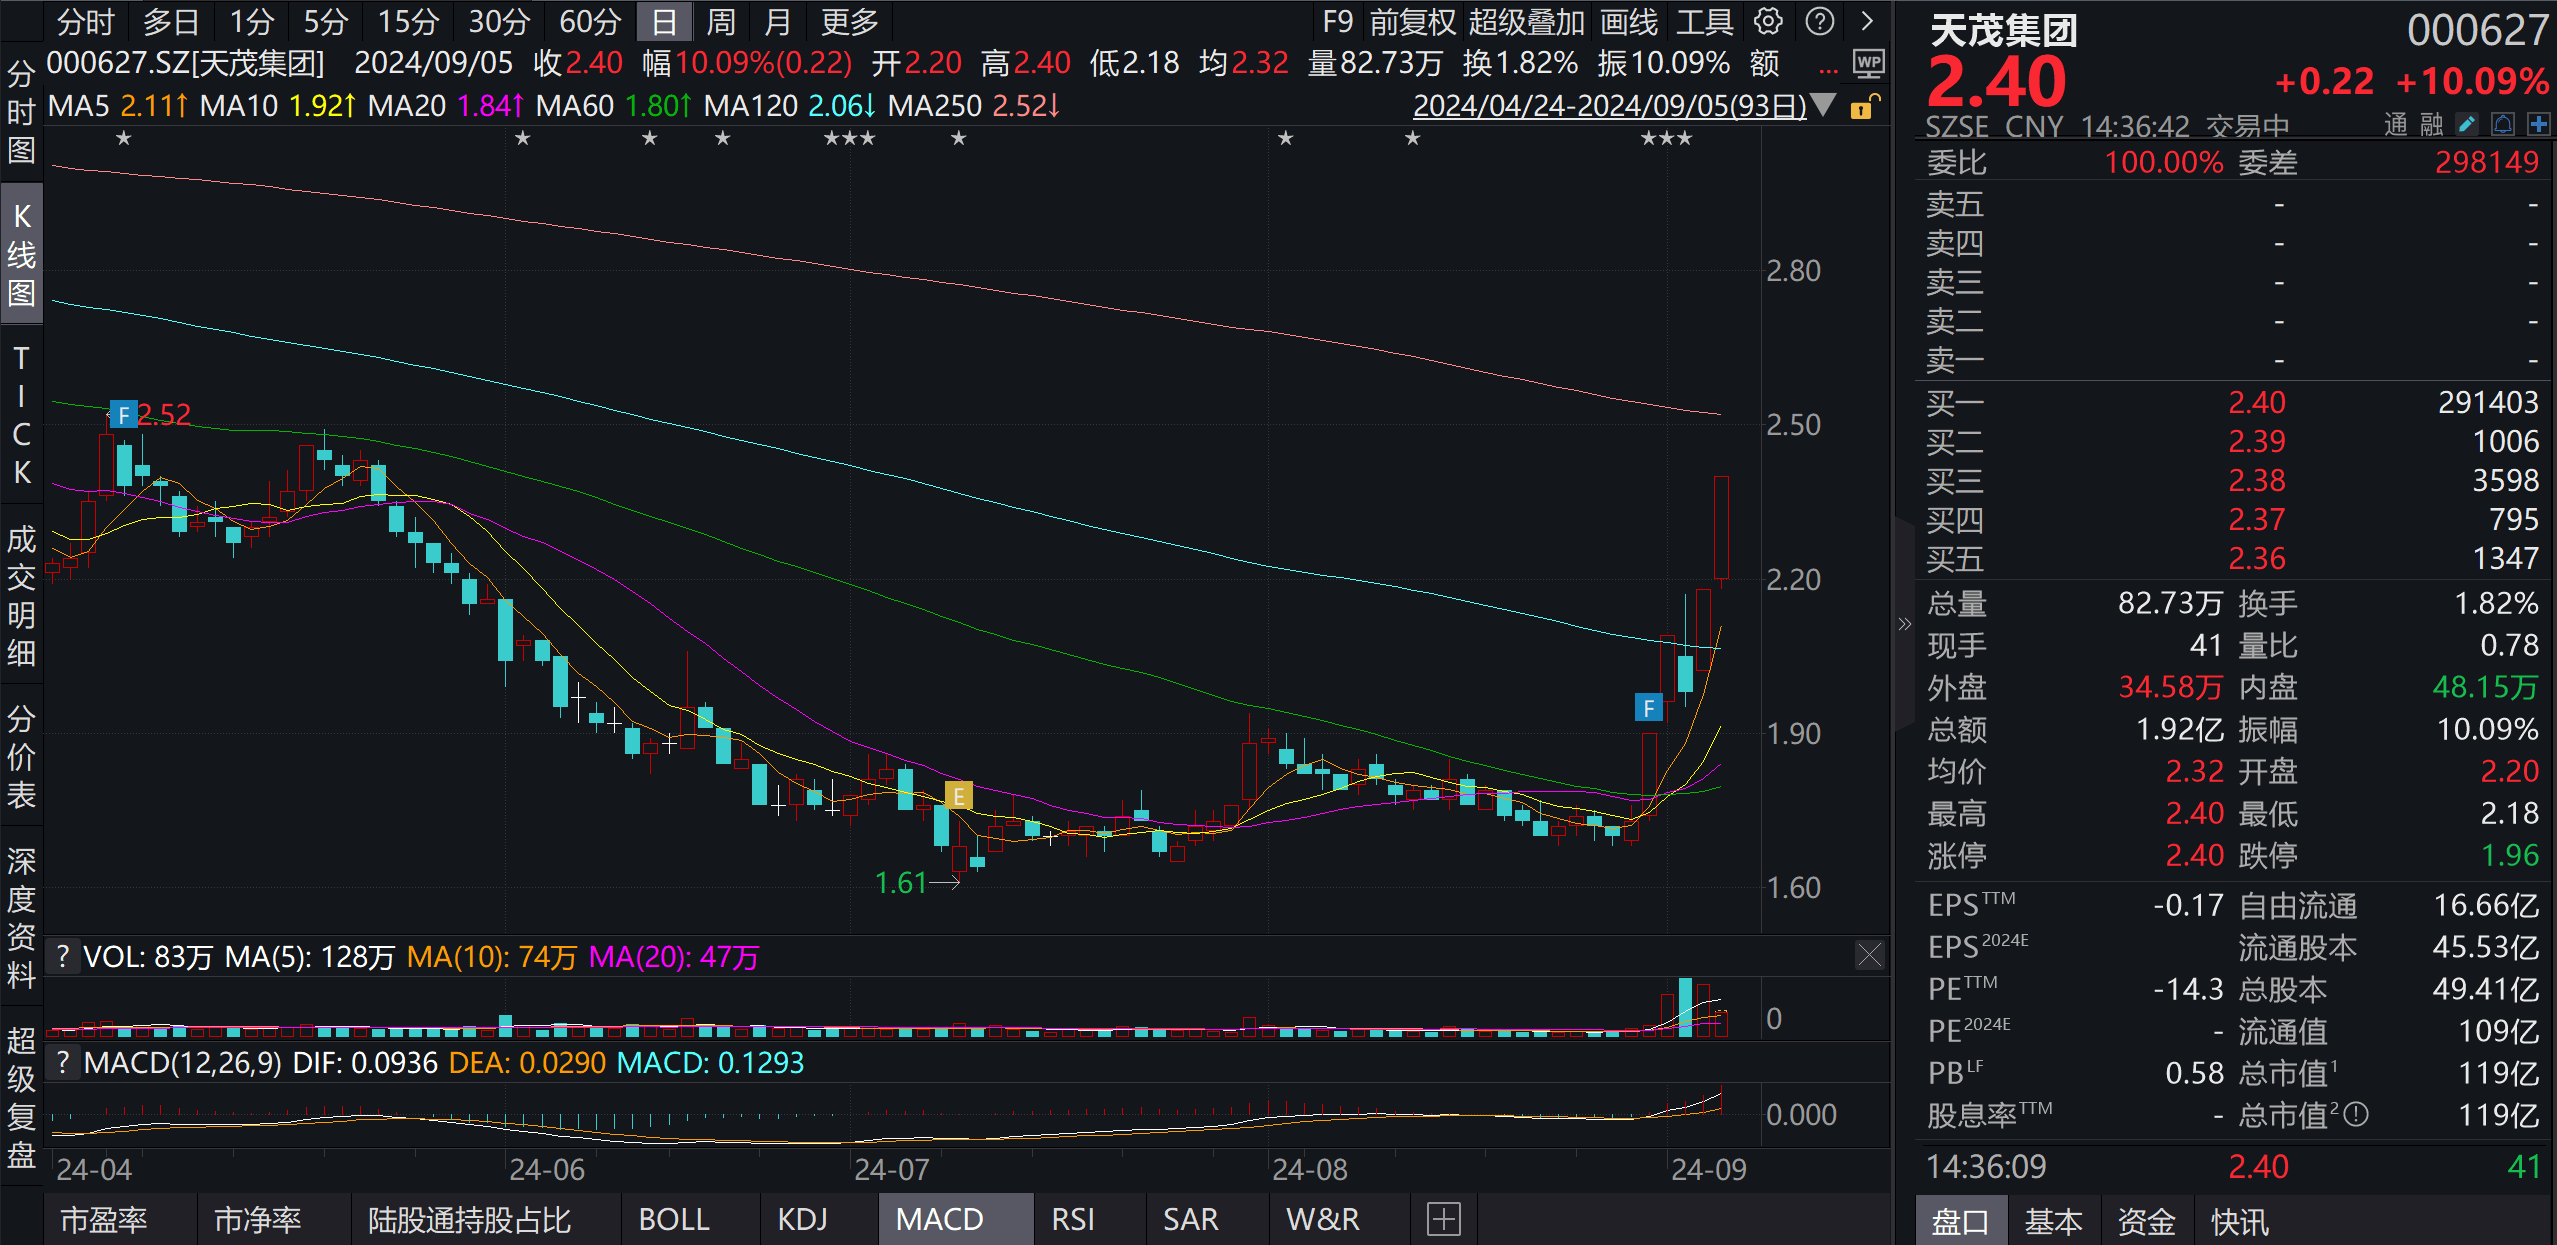This screenshot has width=2557, height=1245.
Task: Open VOL indicator help question mark
Action: tap(63, 957)
